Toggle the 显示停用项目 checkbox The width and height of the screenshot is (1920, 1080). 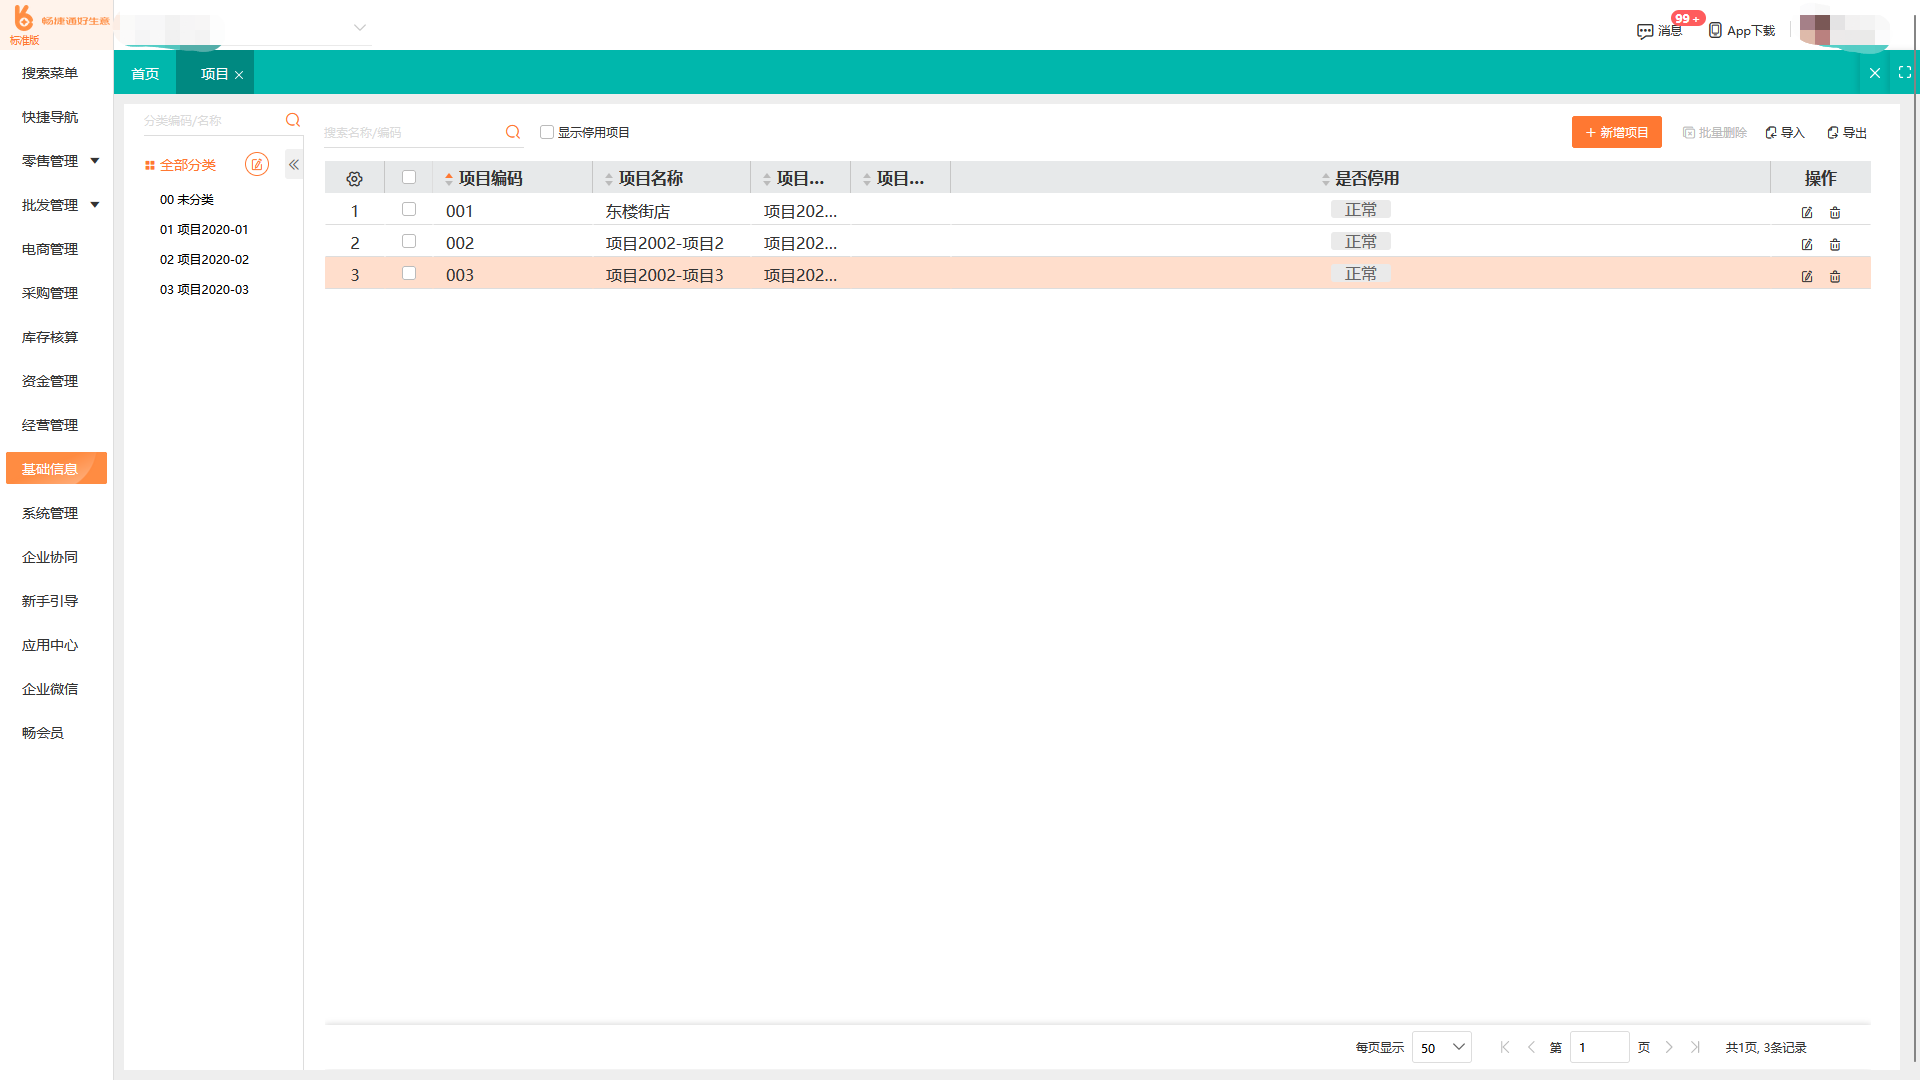tap(547, 132)
